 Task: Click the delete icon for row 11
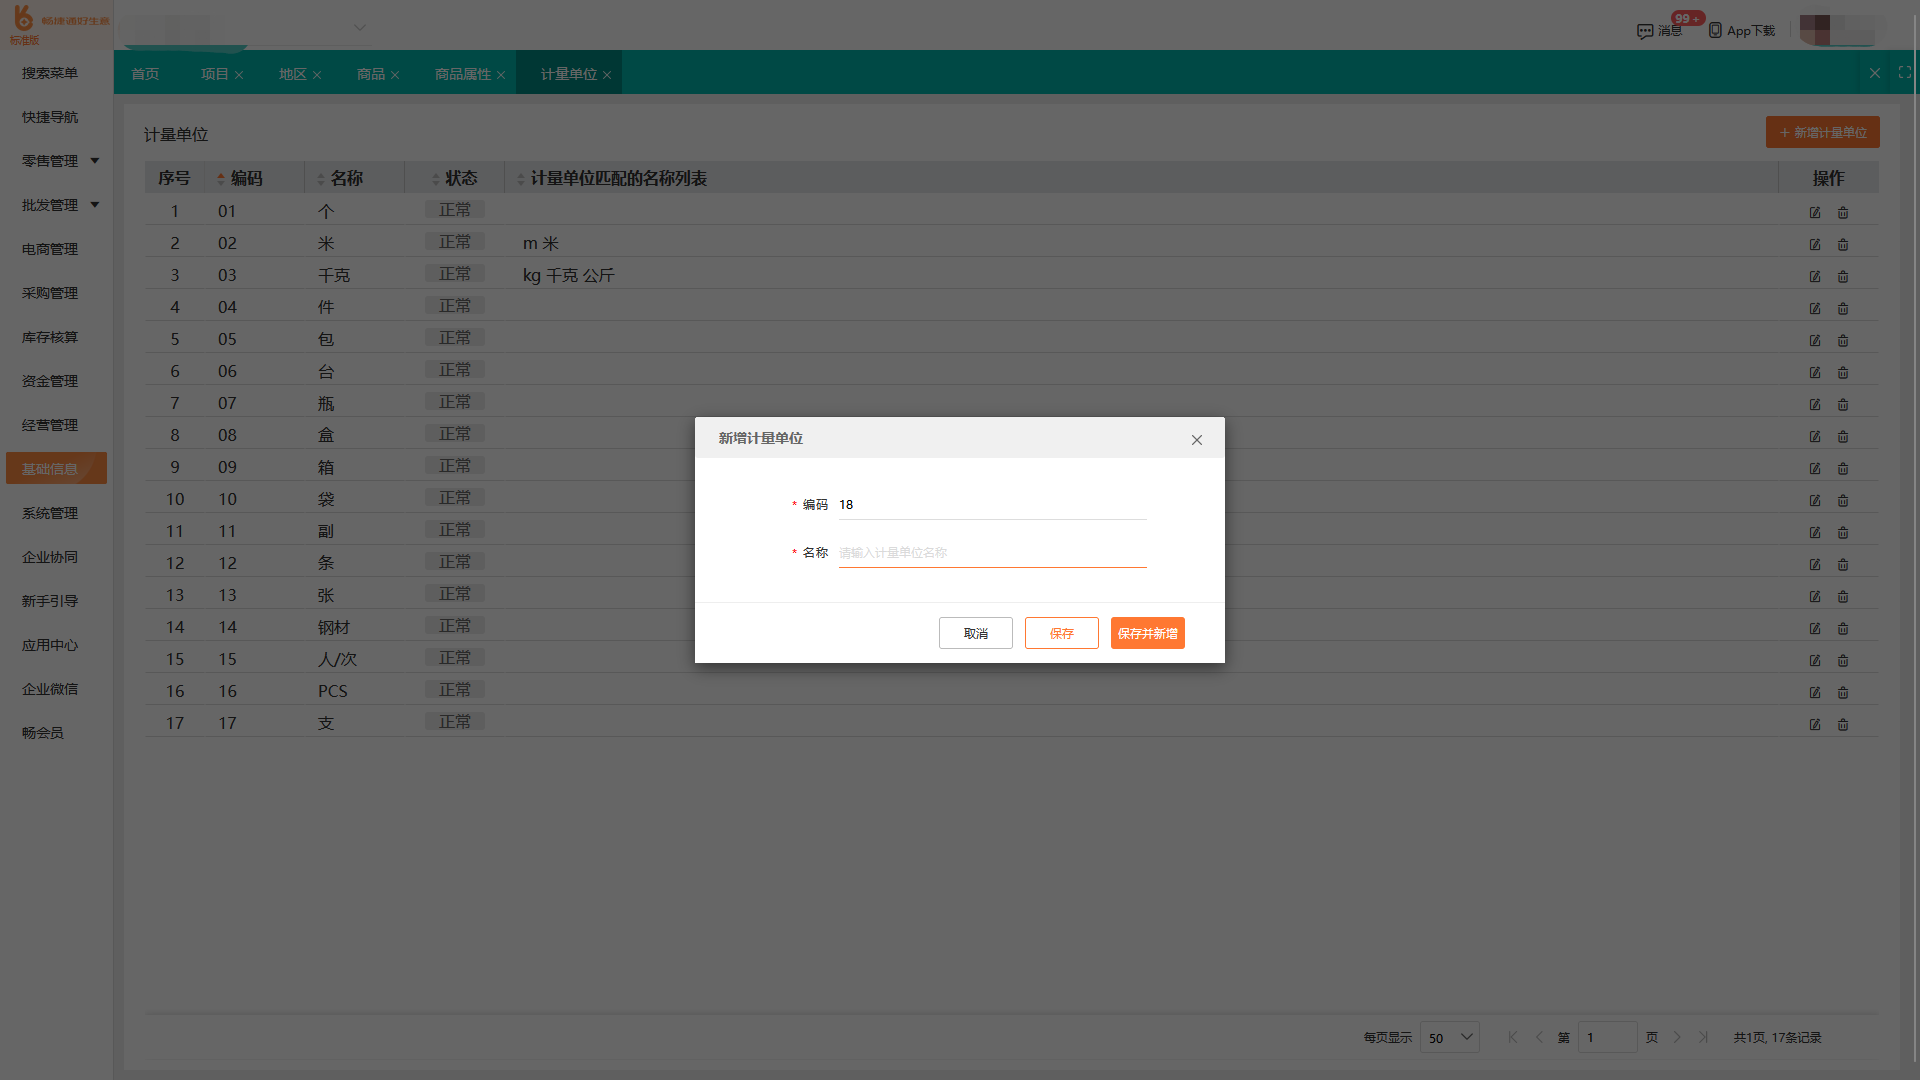(1844, 531)
